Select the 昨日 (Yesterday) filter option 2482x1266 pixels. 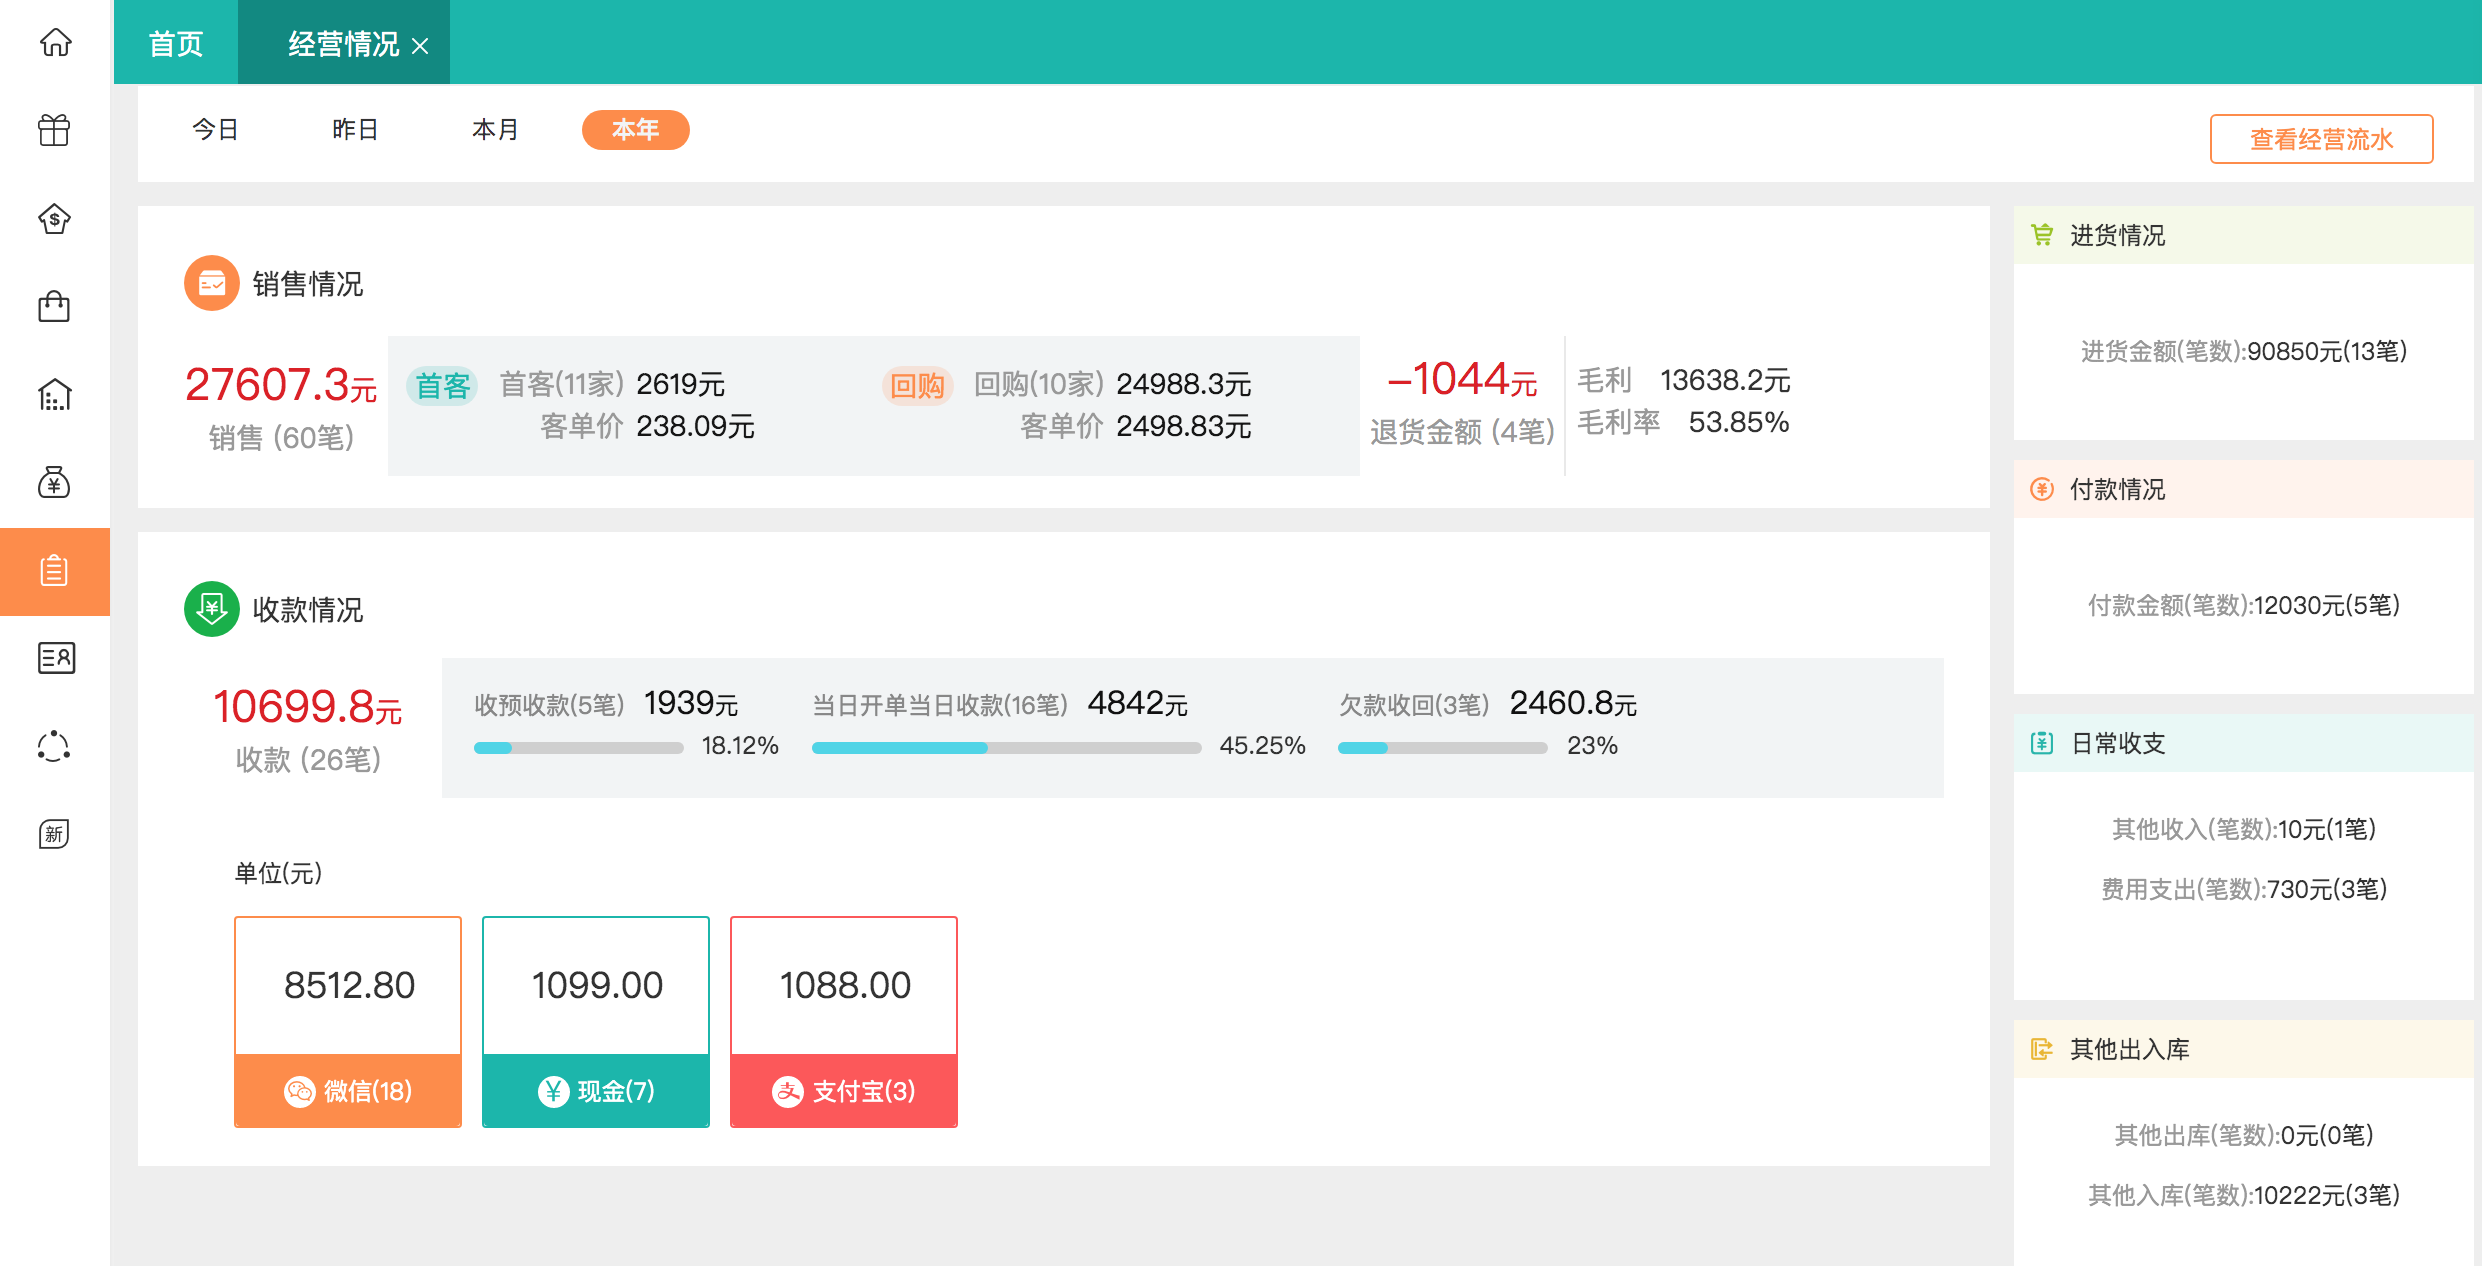pos(357,131)
